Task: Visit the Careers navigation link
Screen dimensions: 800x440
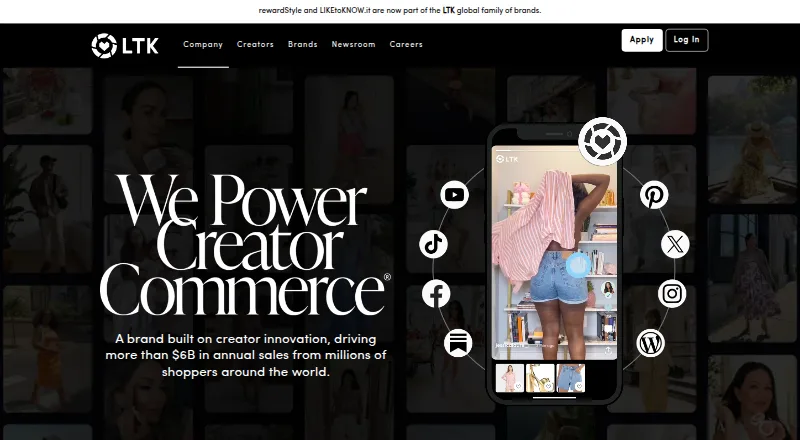Action: click(406, 44)
